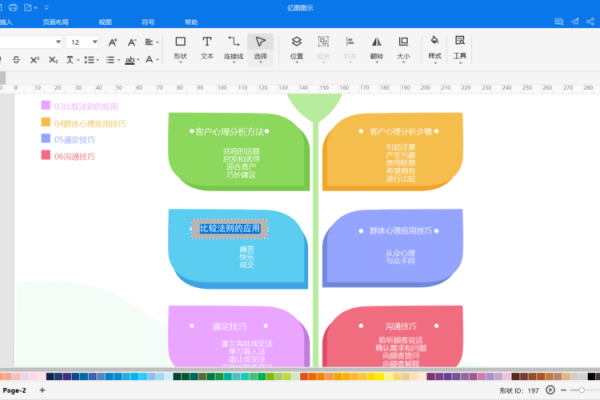Select the 文本 (Text) tool

(x=207, y=47)
